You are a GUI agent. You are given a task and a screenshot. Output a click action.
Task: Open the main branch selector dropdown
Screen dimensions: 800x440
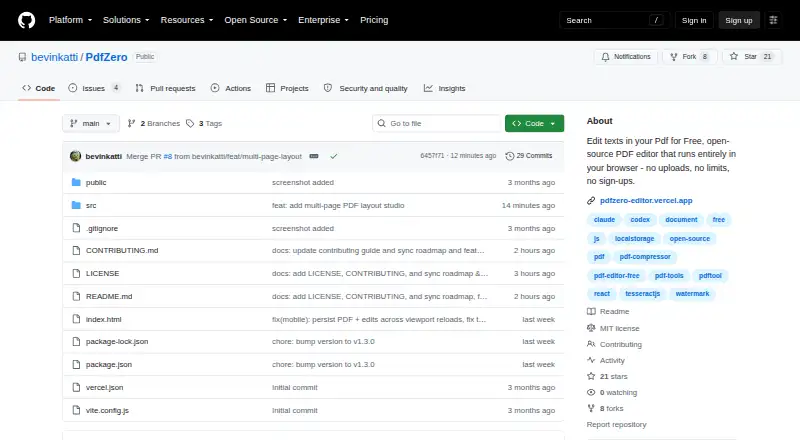91,124
